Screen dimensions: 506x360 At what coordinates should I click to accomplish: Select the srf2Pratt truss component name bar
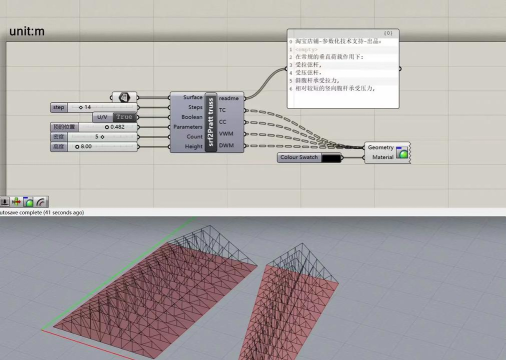pyautogui.click(x=211, y=122)
